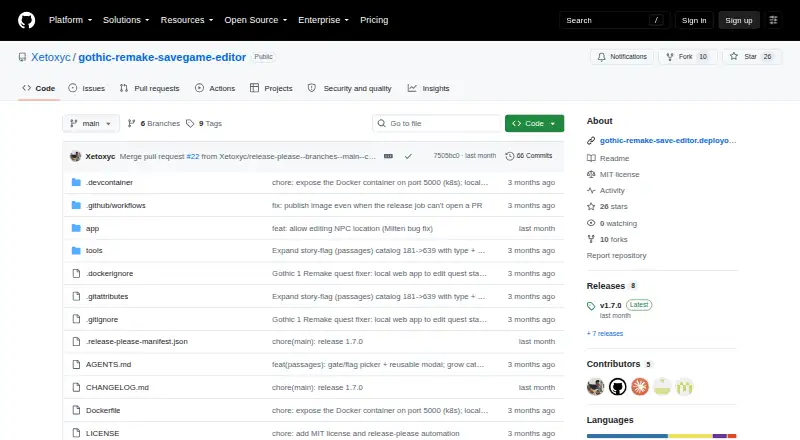This screenshot has width=800, height=440.
Task: Click the Sign up button
Action: tap(739, 20)
